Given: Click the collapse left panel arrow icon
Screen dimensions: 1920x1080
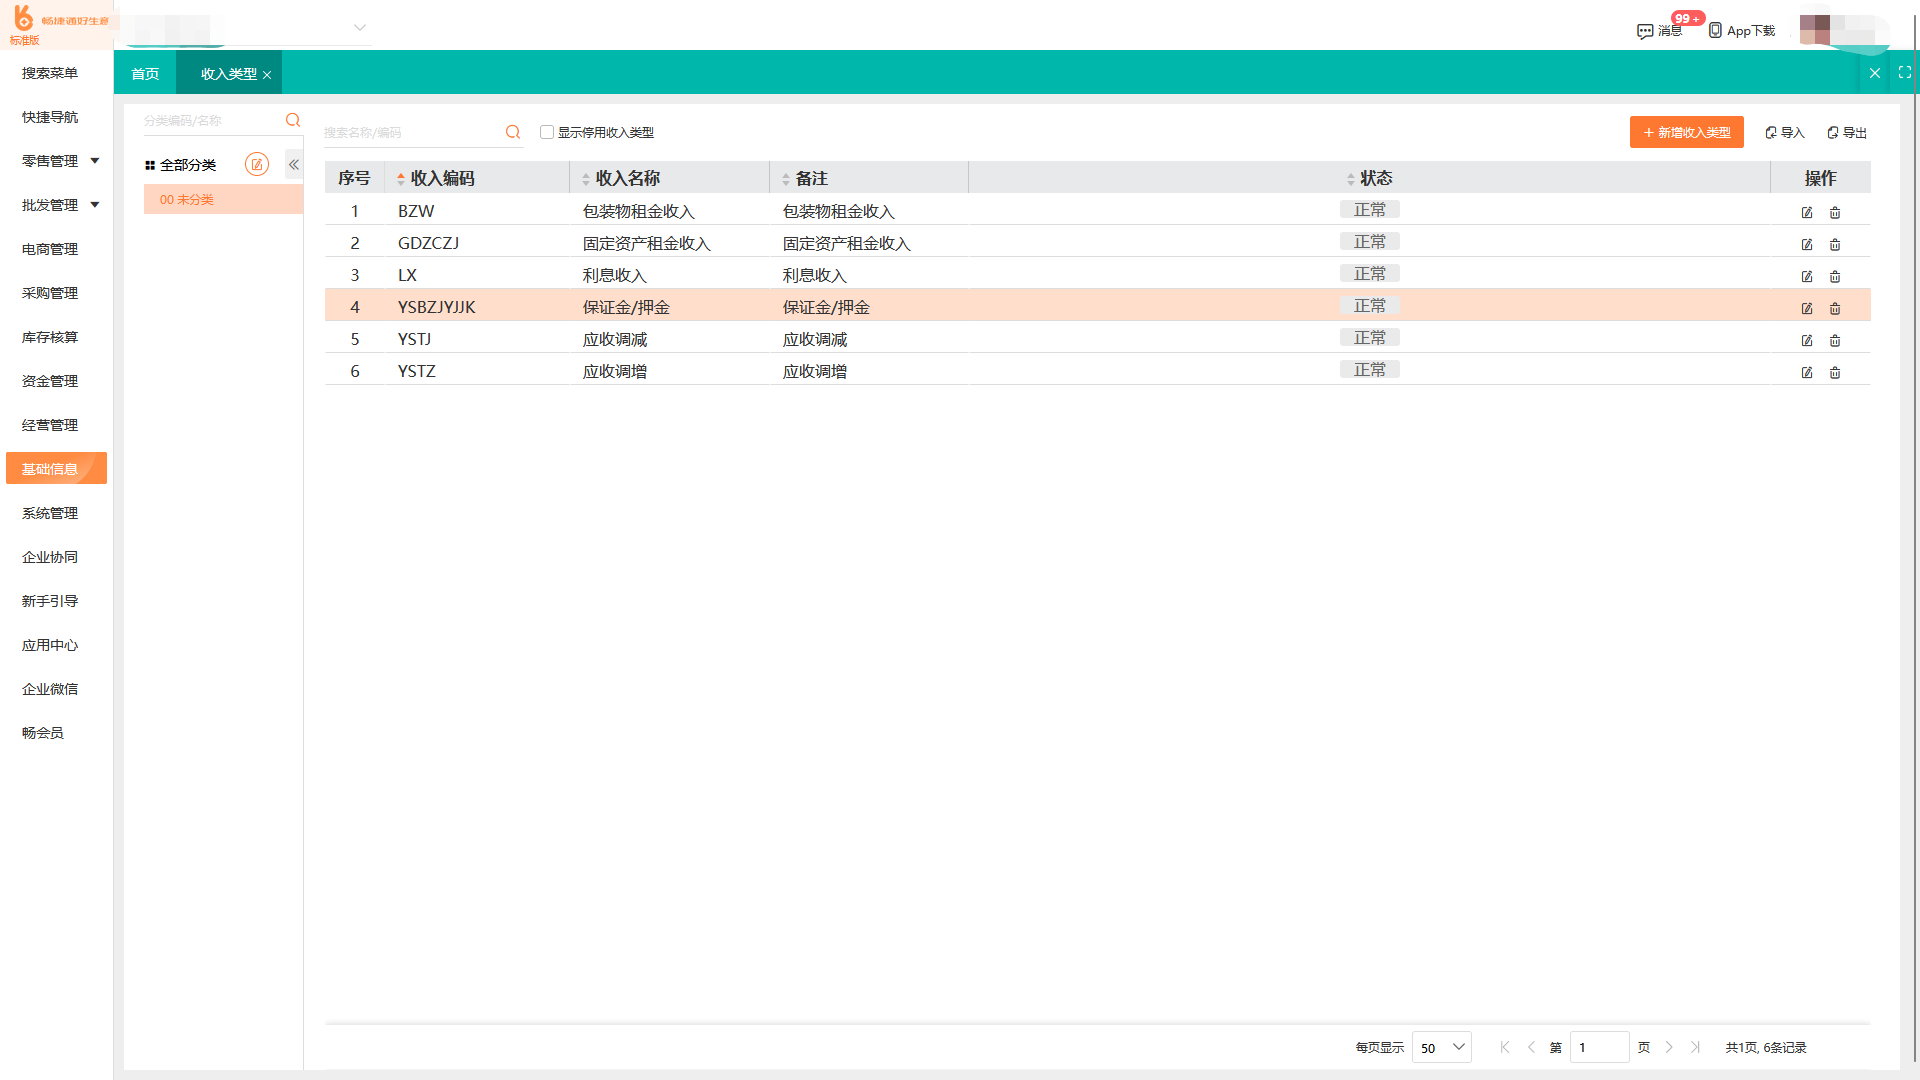Looking at the screenshot, I should point(294,162).
